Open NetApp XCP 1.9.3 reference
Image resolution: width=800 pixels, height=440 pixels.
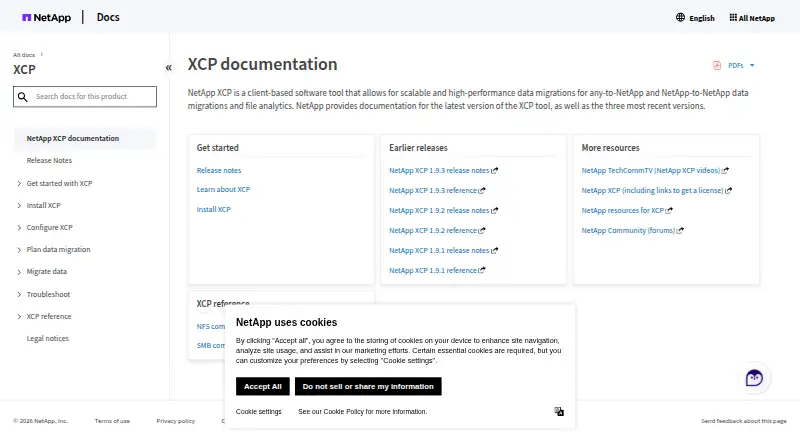pyautogui.click(x=433, y=190)
